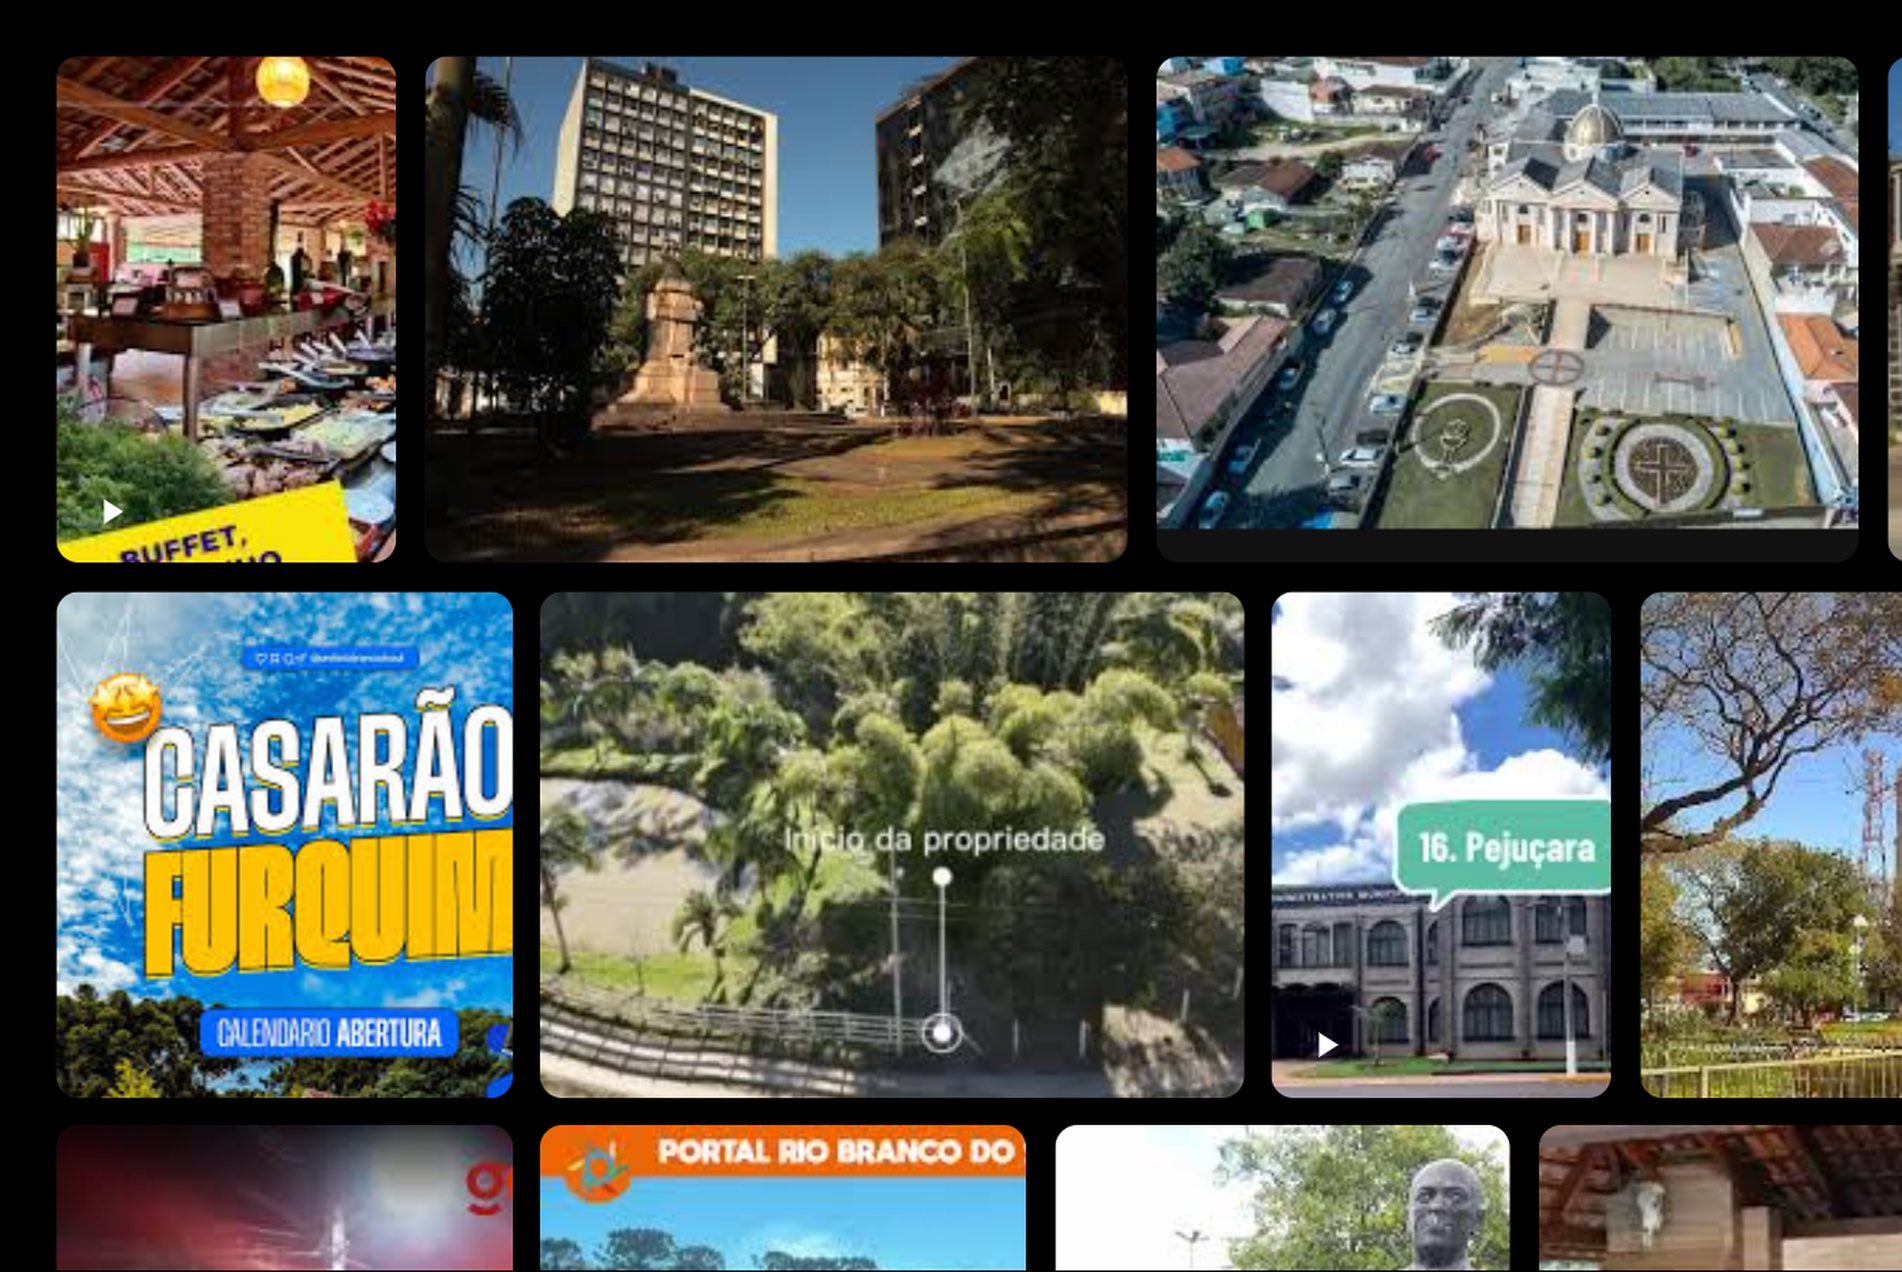The image size is (1902, 1272).
Task: Click the small white dot atop pin line
Action: click(941, 877)
